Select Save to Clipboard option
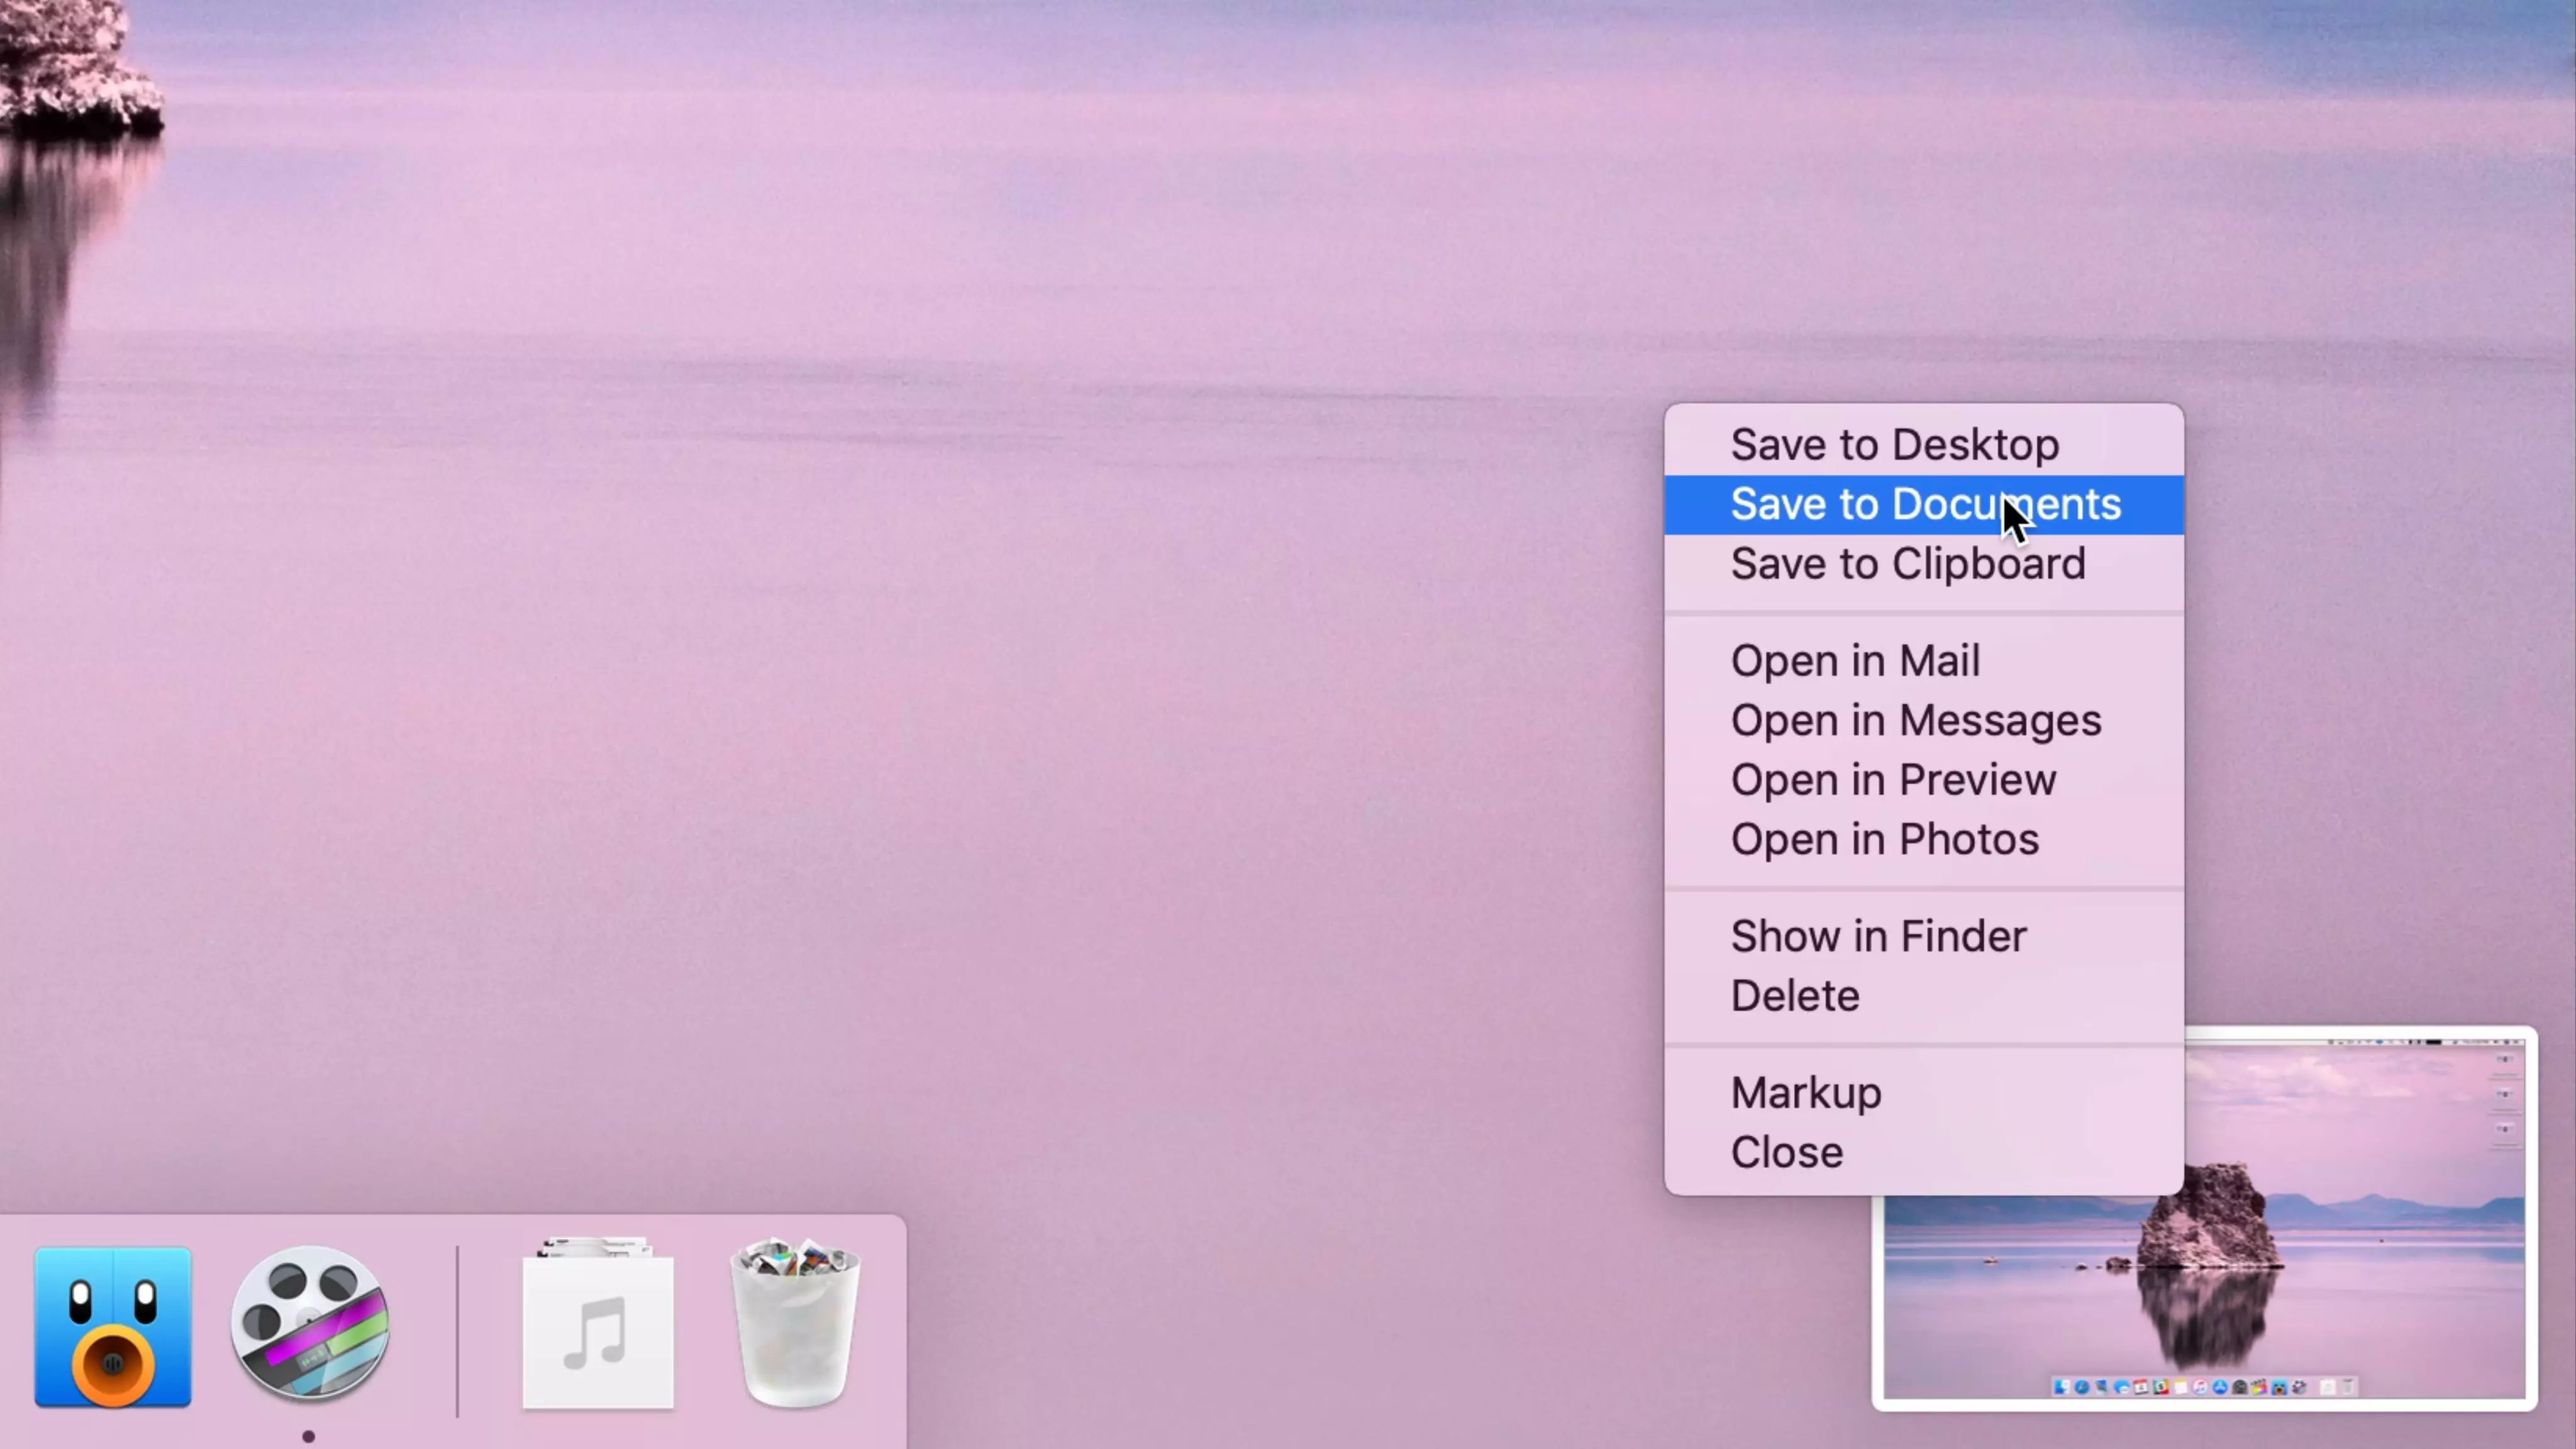2576x1449 pixels. pos(1907,563)
